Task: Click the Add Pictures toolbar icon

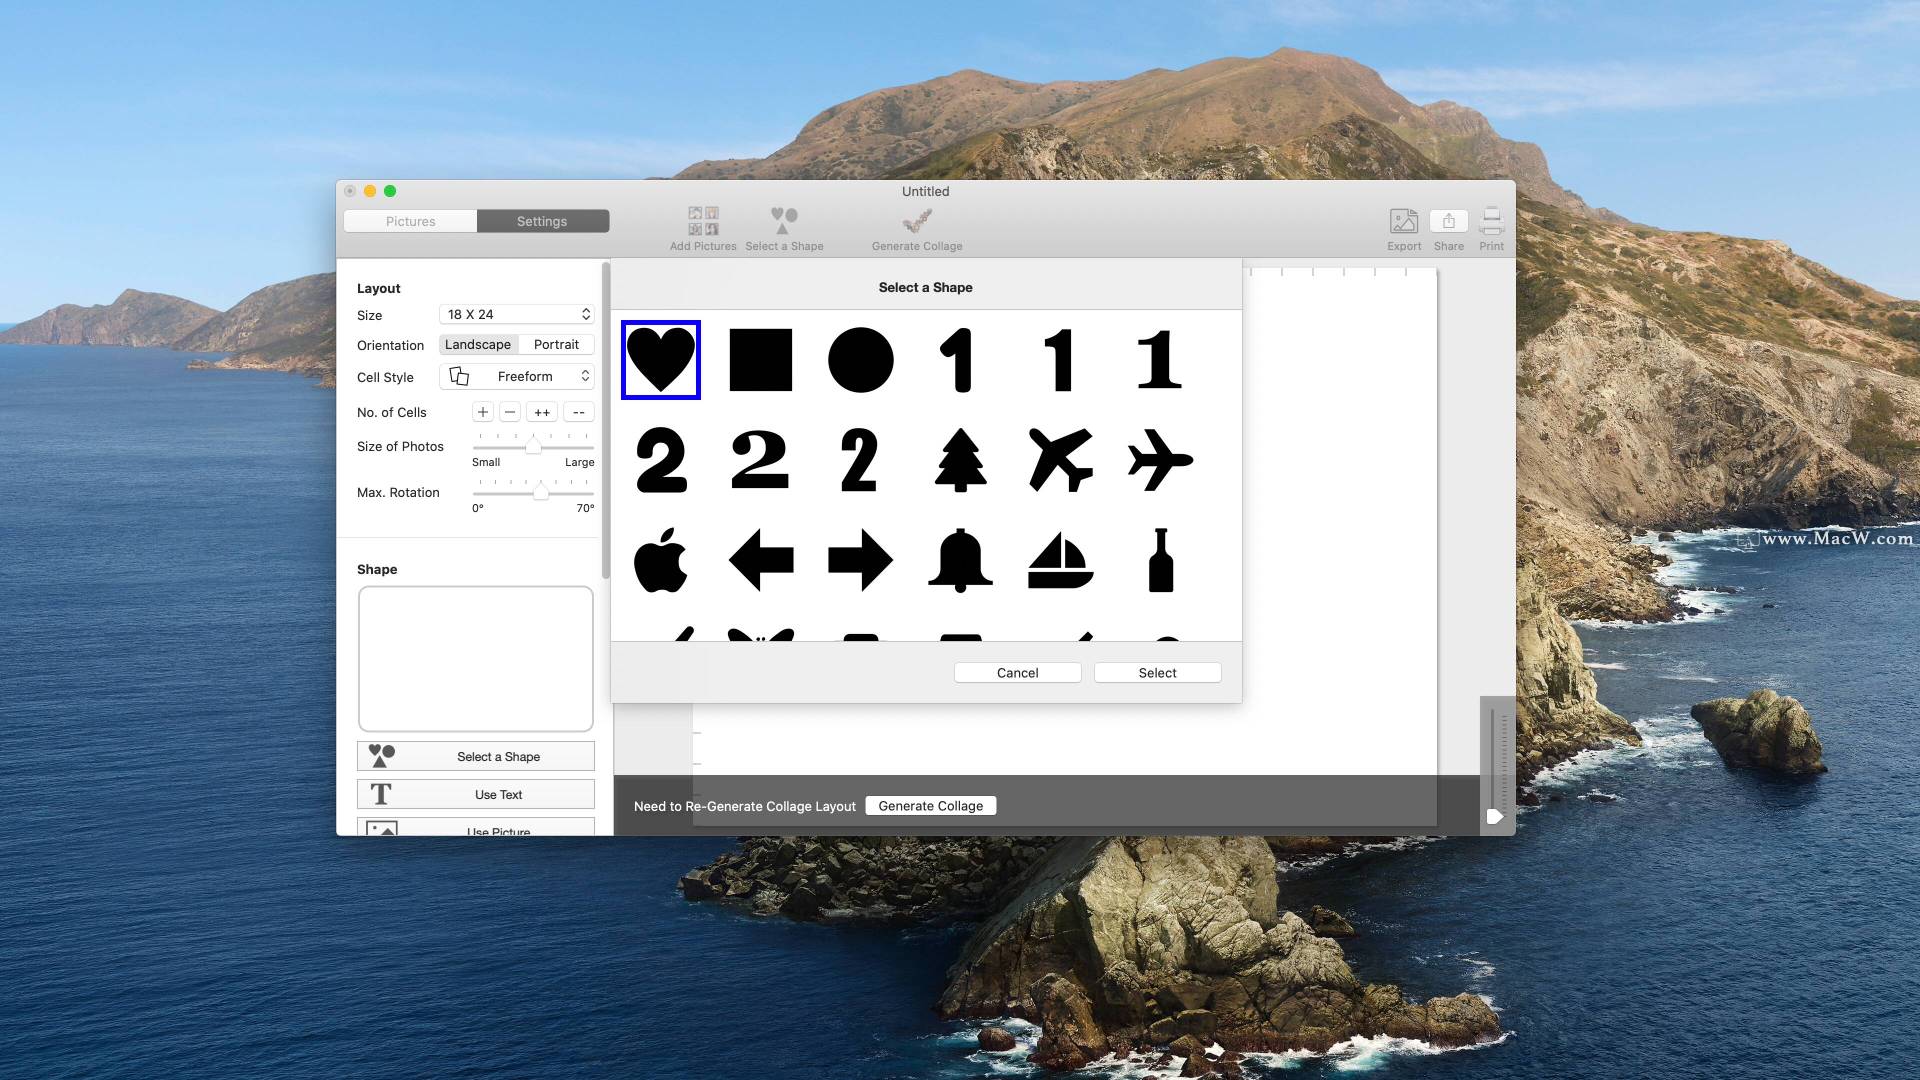Action: point(702,225)
